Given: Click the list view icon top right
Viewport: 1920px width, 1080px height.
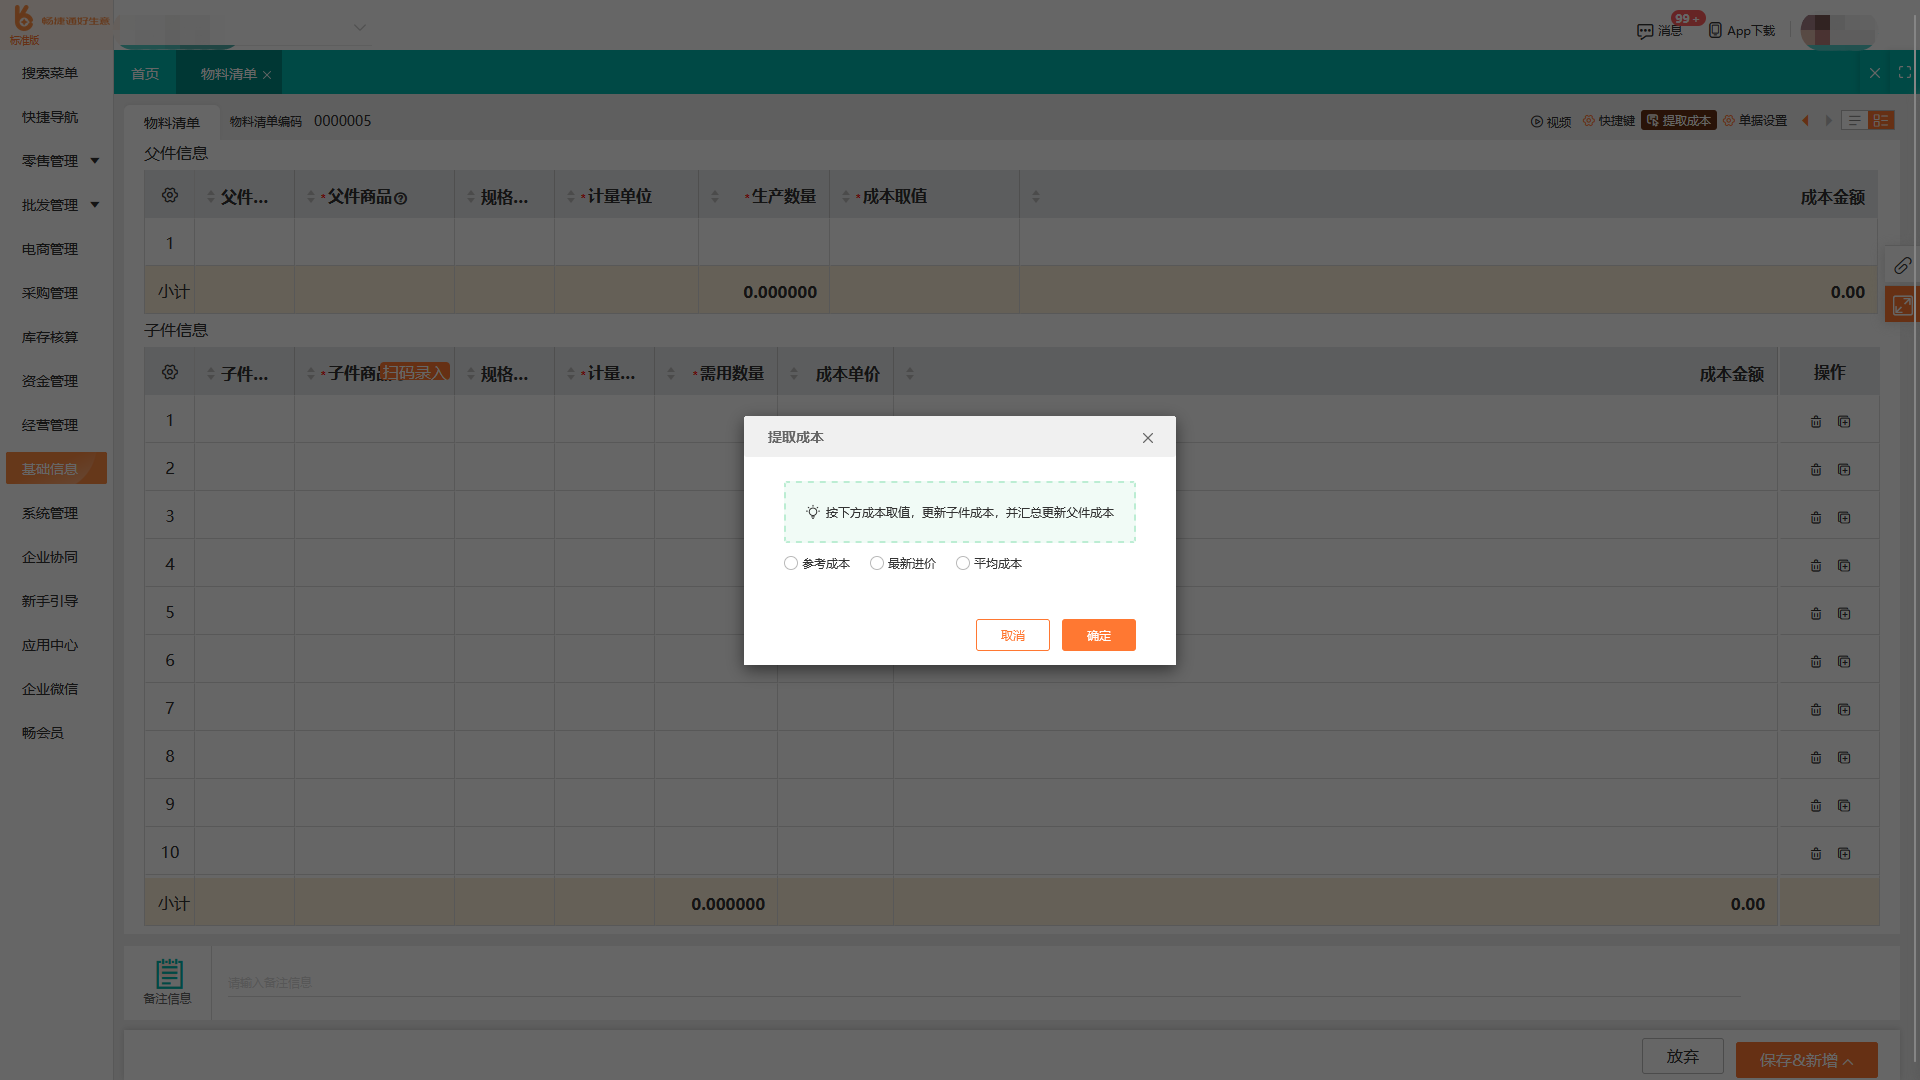Looking at the screenshot, I should [1855, 121].
